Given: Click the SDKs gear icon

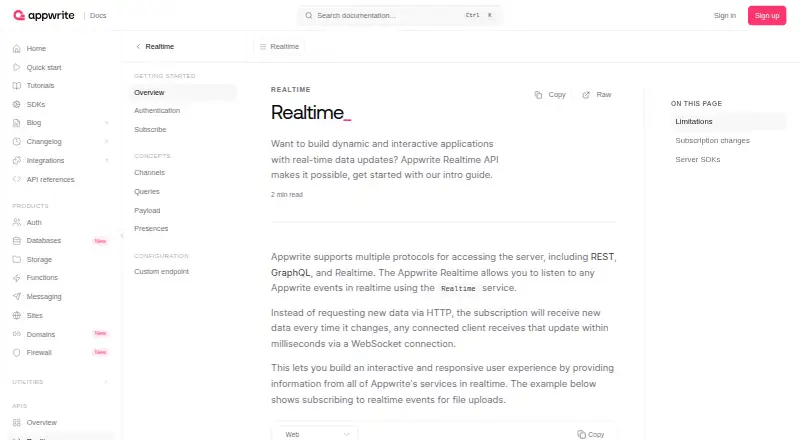Looking at the screenshot, I should 17,104.
